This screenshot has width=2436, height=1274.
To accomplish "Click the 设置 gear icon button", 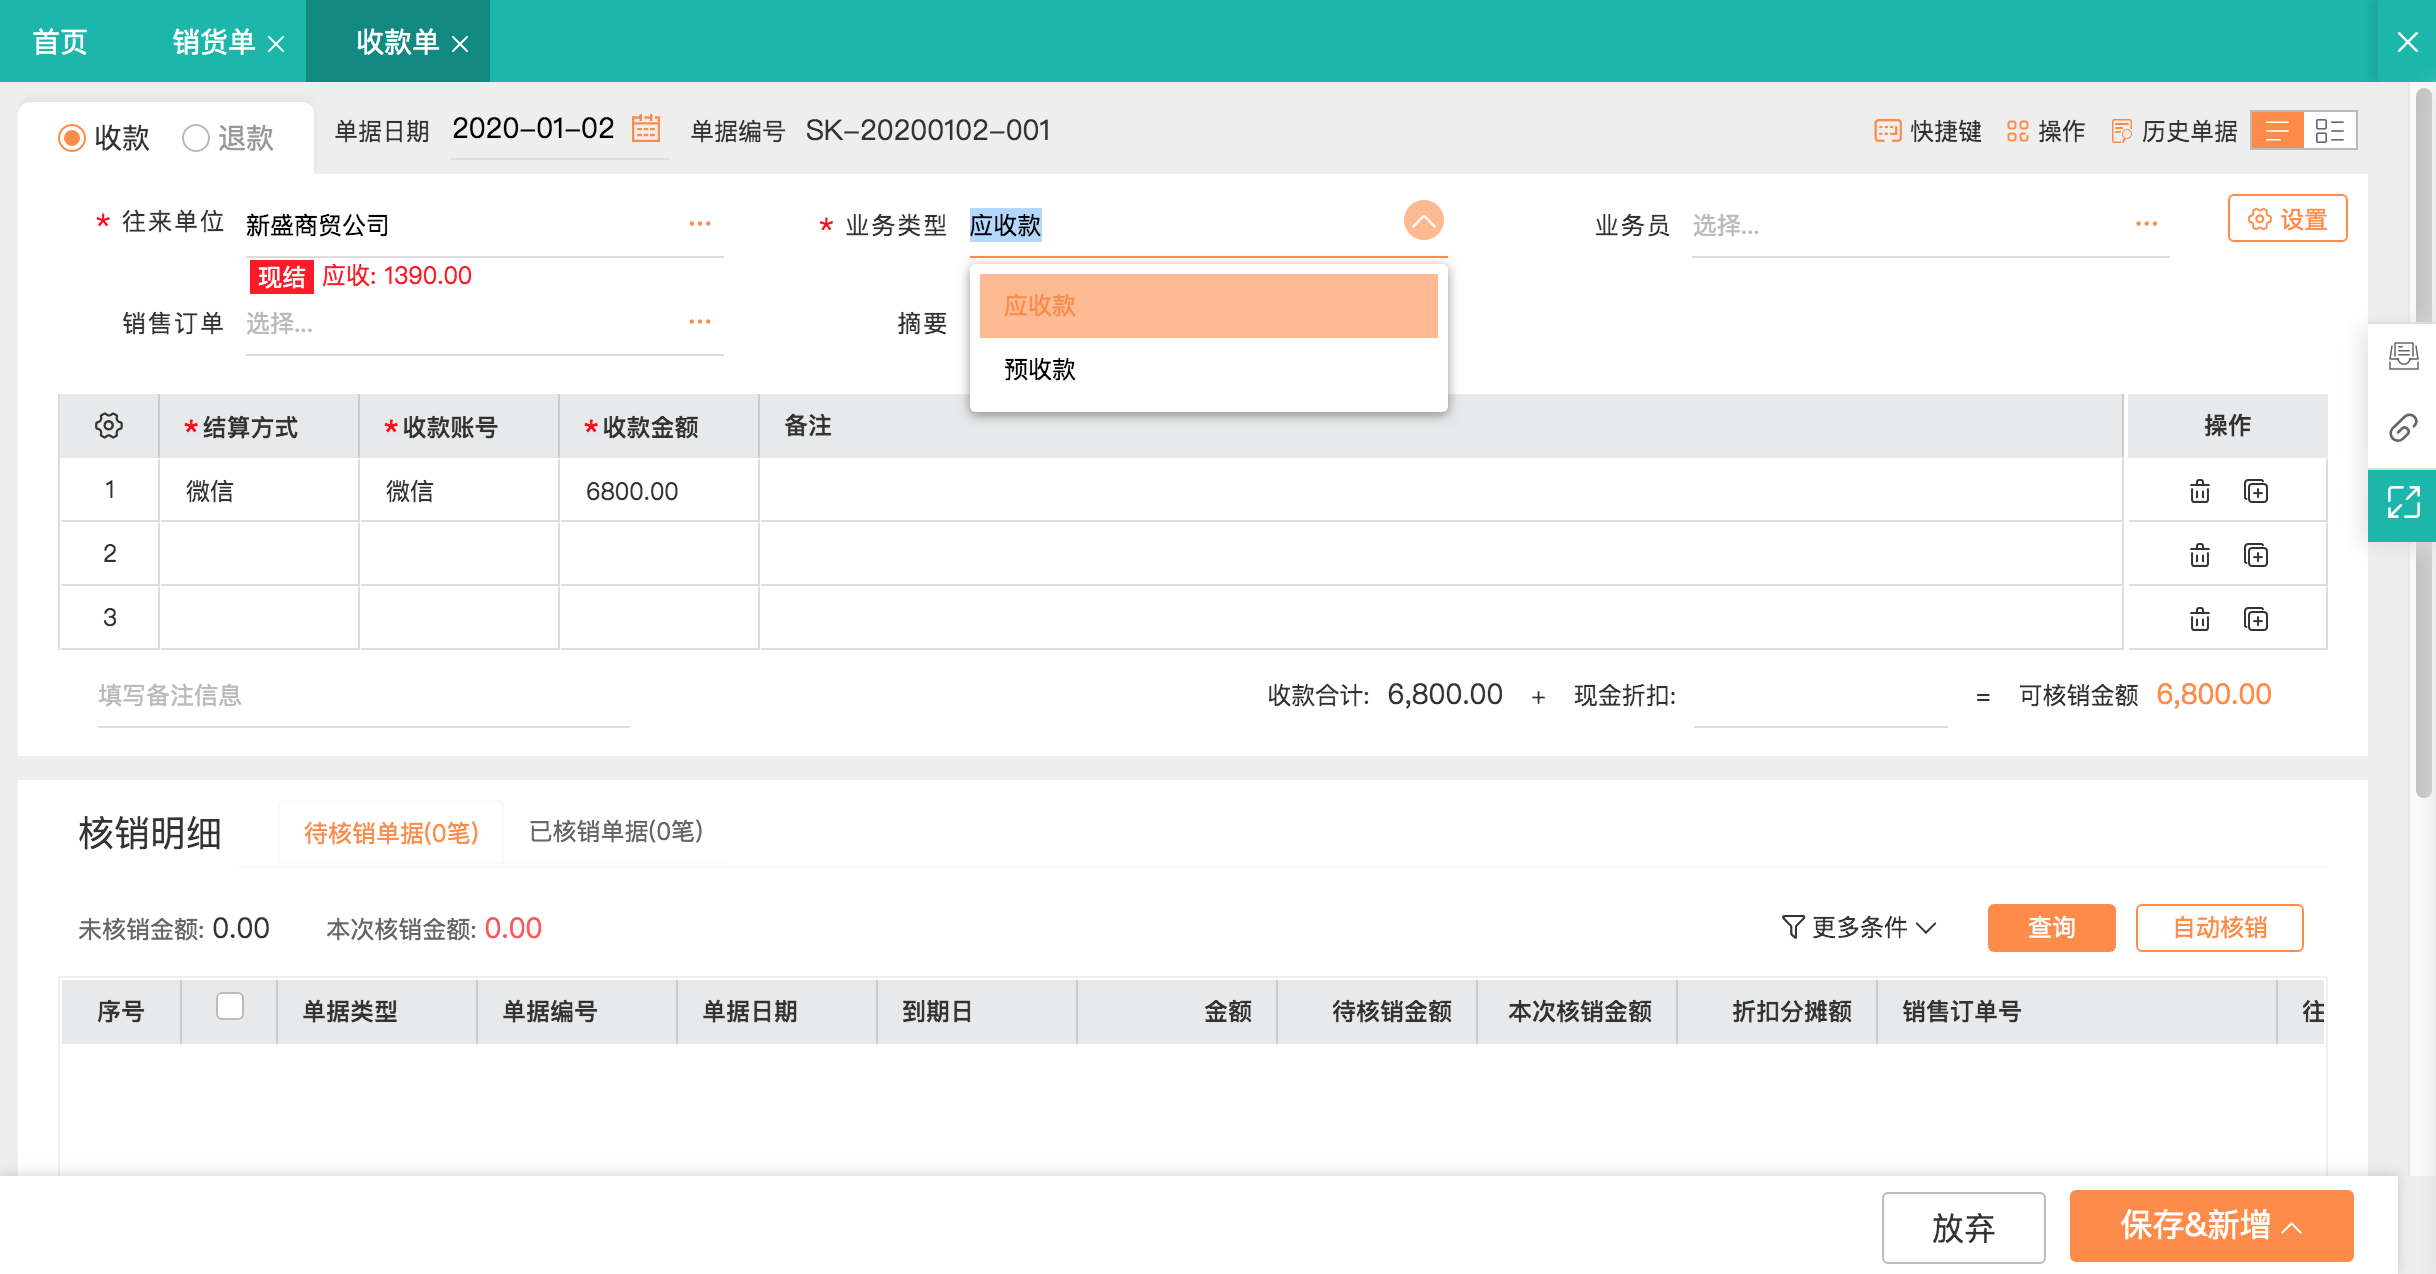I will (x=2286, y=222).
